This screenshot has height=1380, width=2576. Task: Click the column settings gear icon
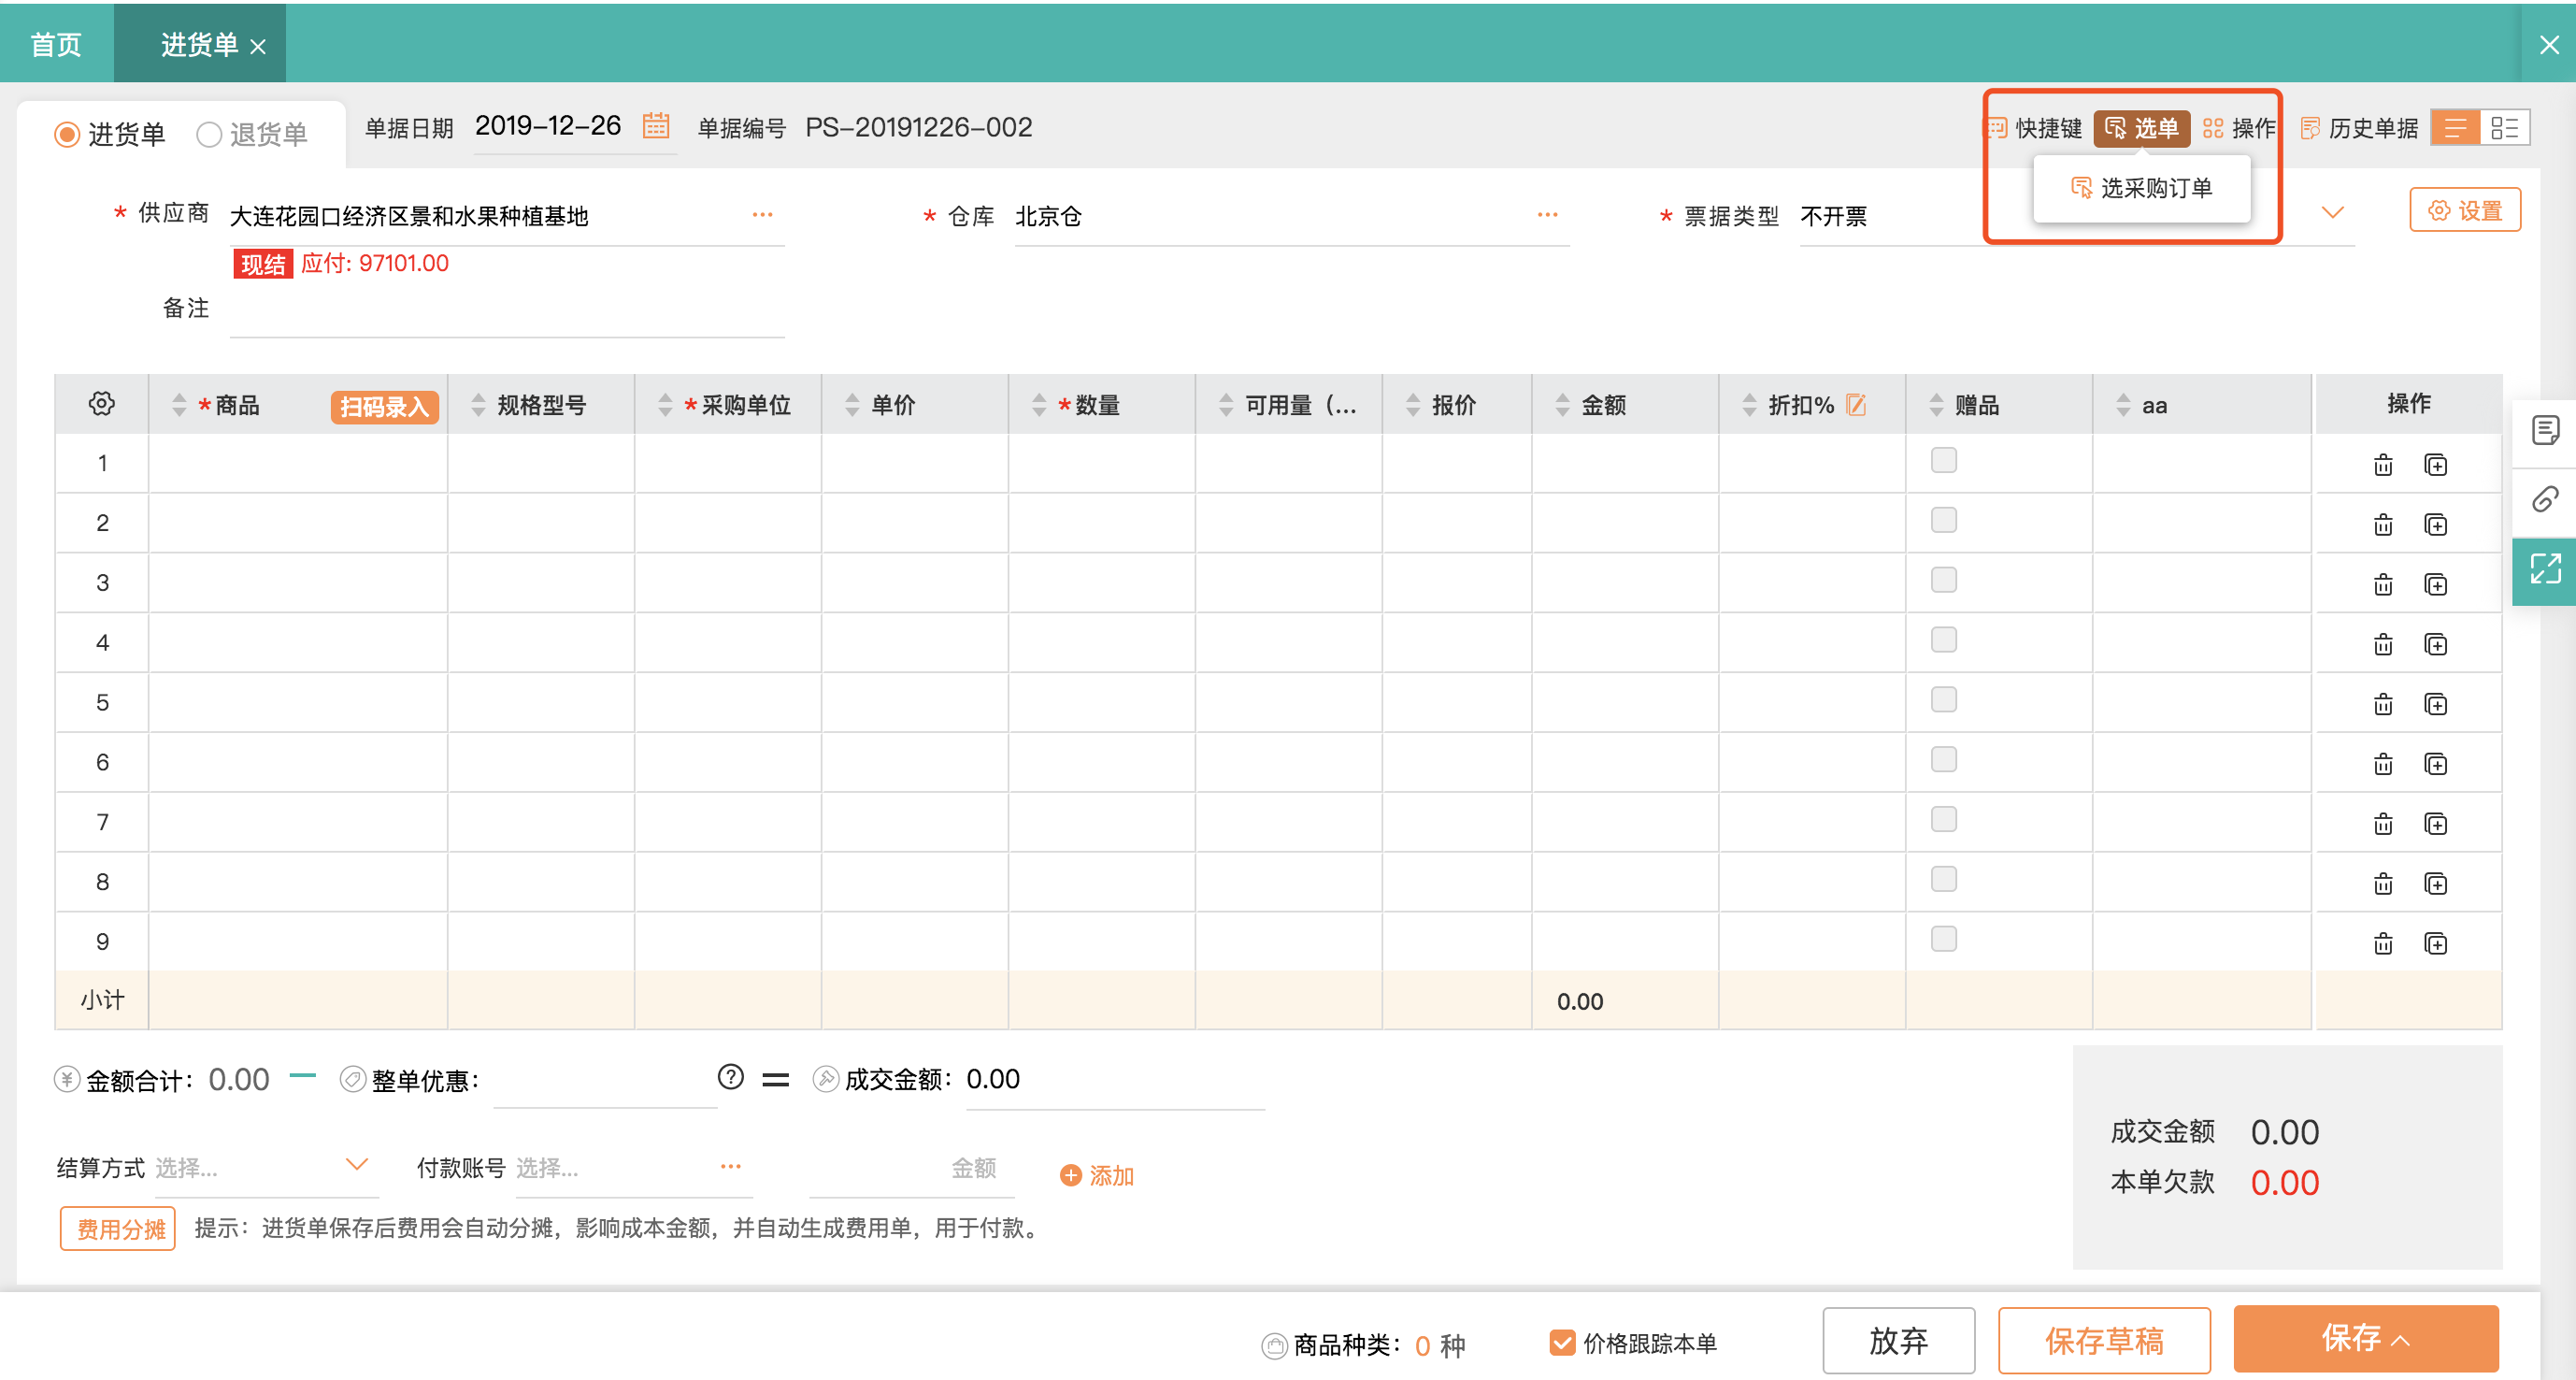[102, 404]
